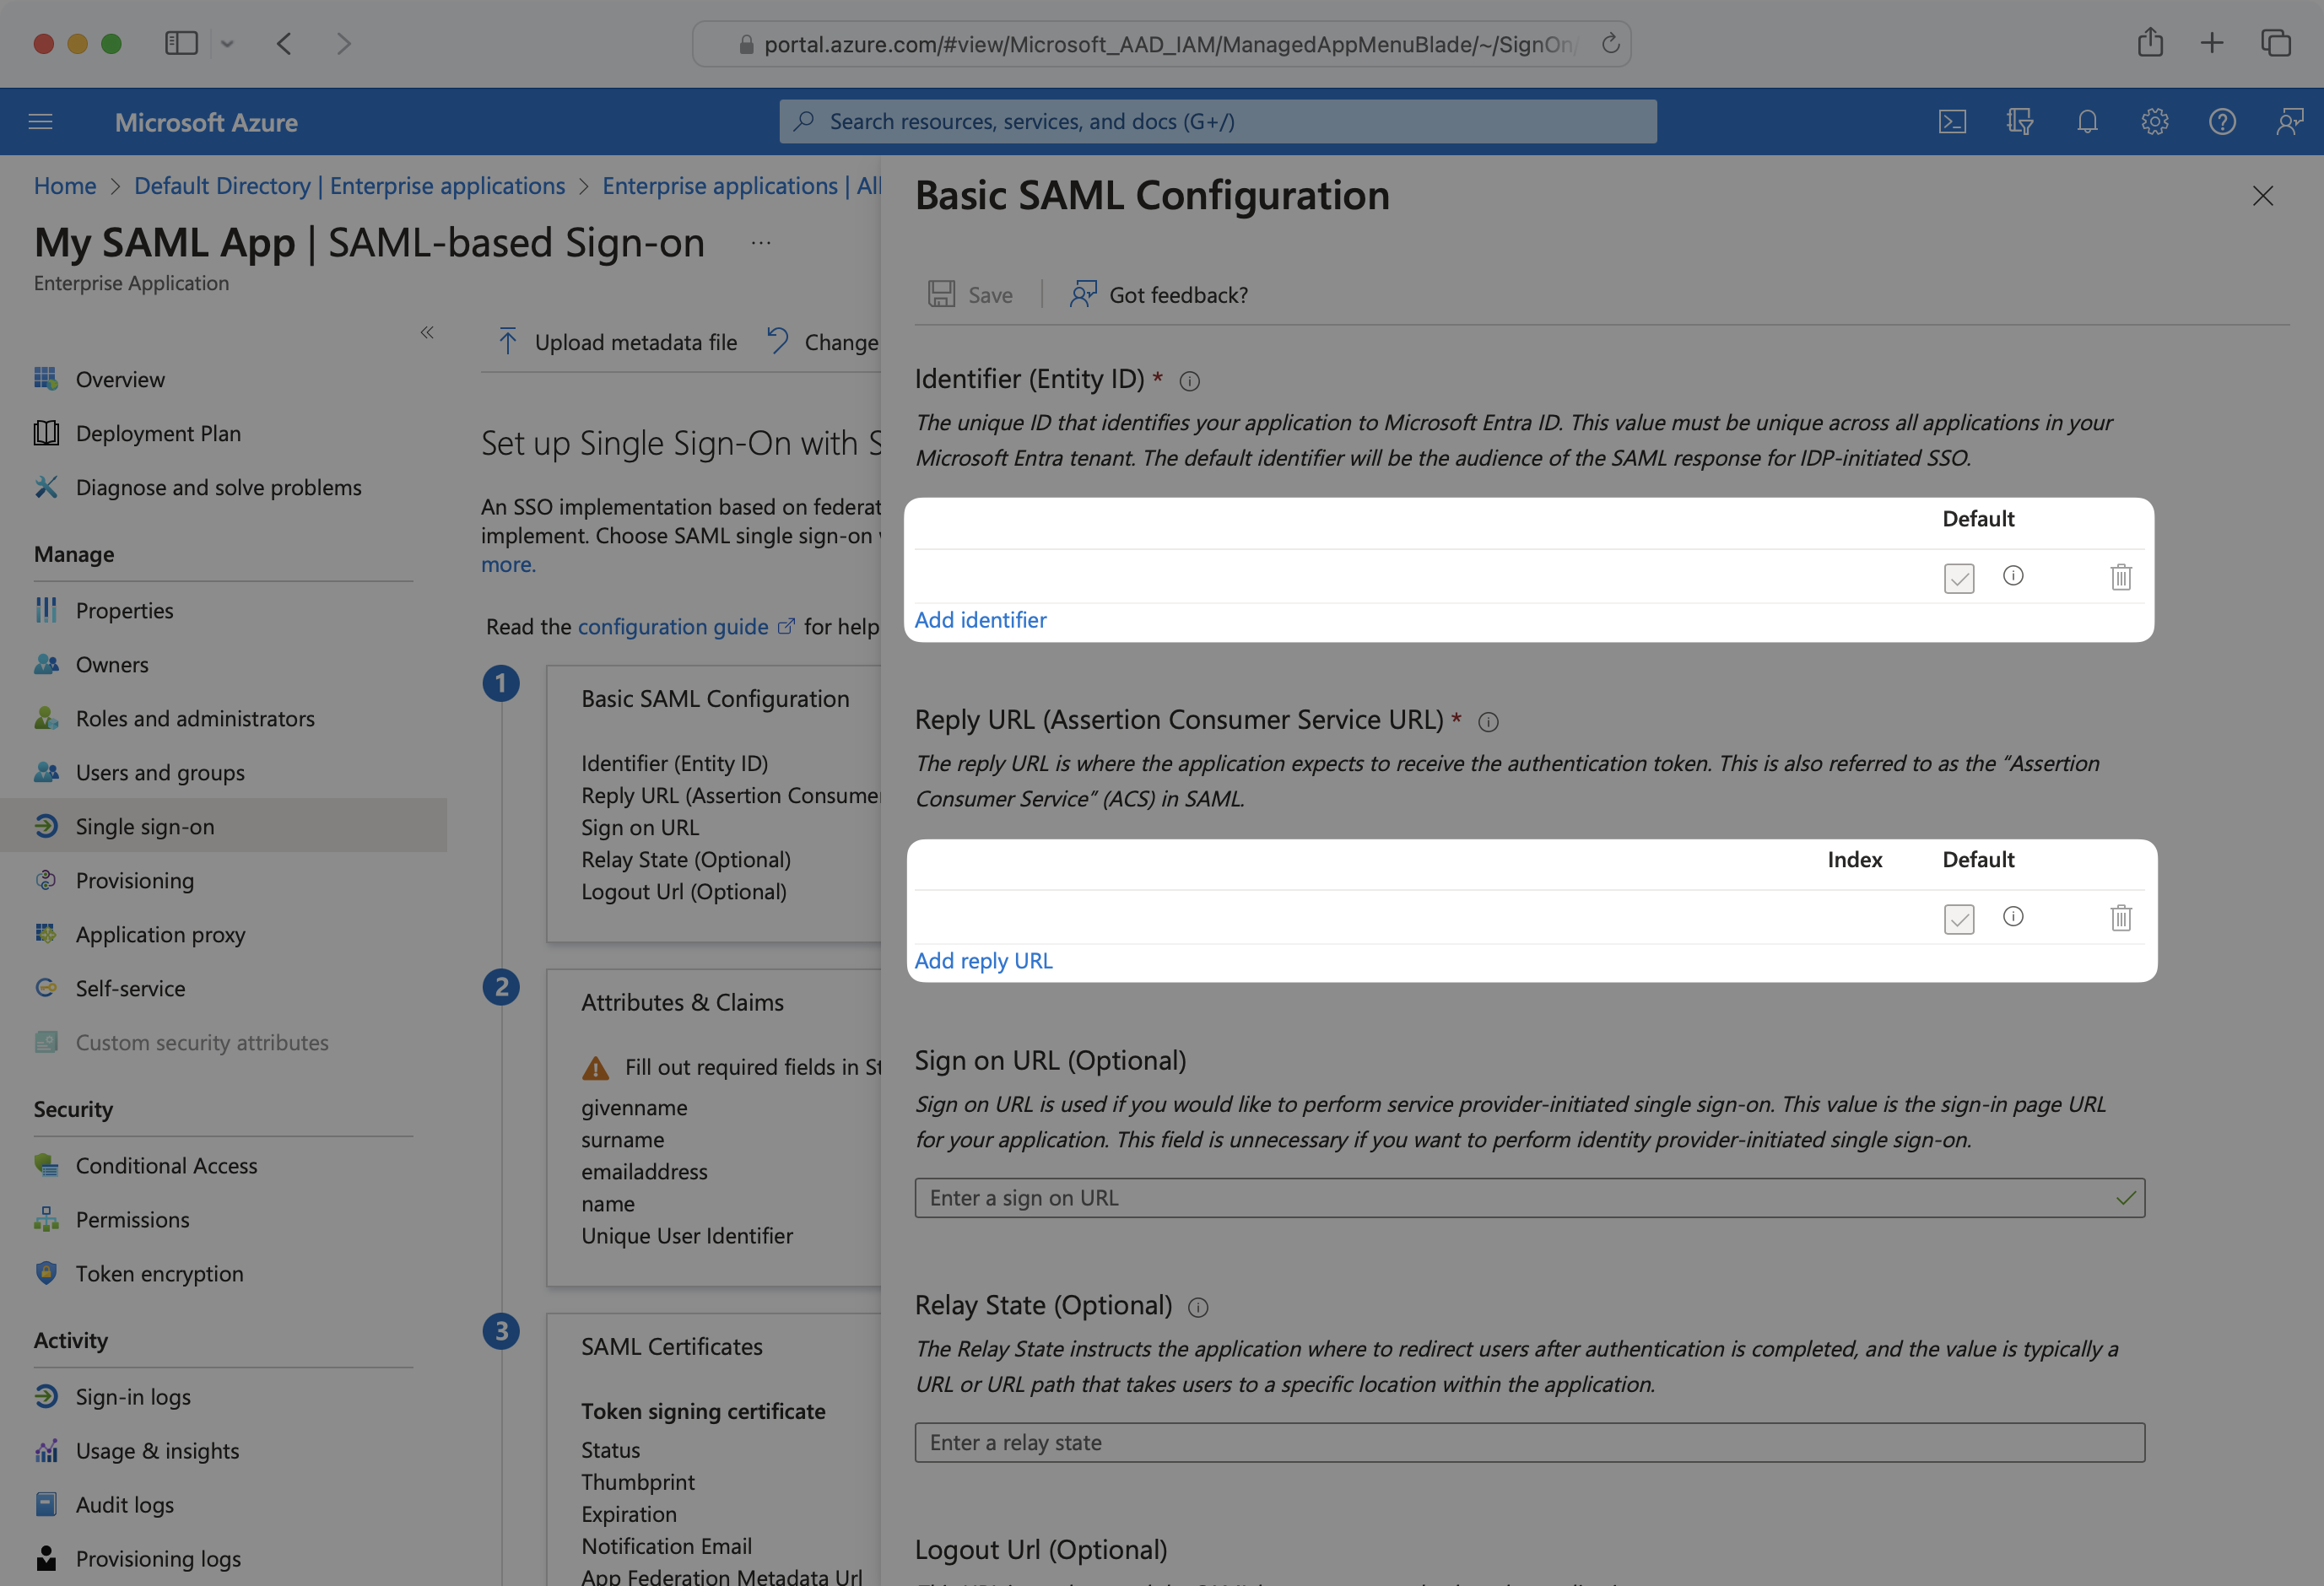Expand the Attributes and Claims section
Image resolution: width=2324 pixels, height=1586 pixels.
tap(685, 1000)
